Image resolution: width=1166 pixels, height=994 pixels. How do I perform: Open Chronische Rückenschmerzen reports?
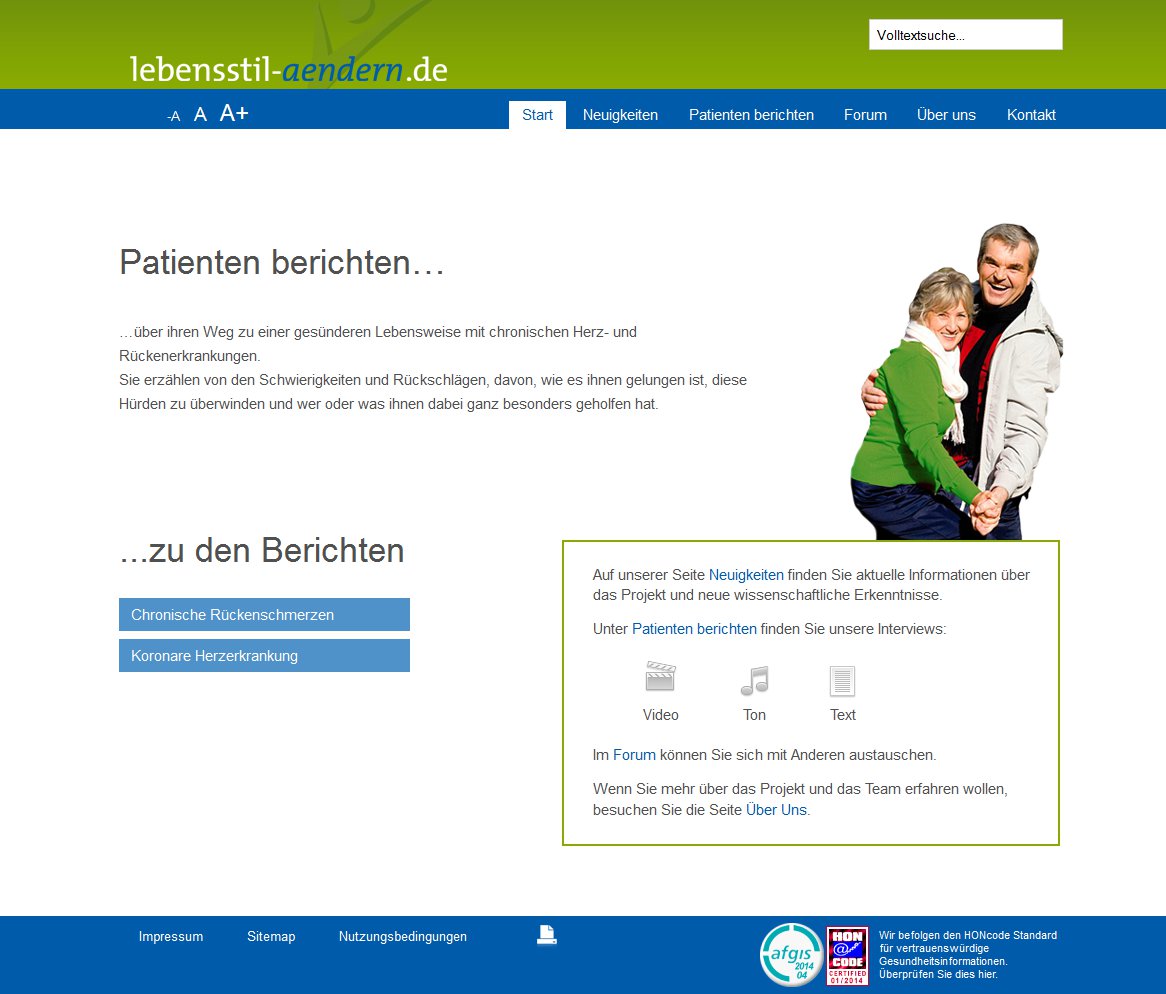[x=264, y=615]
